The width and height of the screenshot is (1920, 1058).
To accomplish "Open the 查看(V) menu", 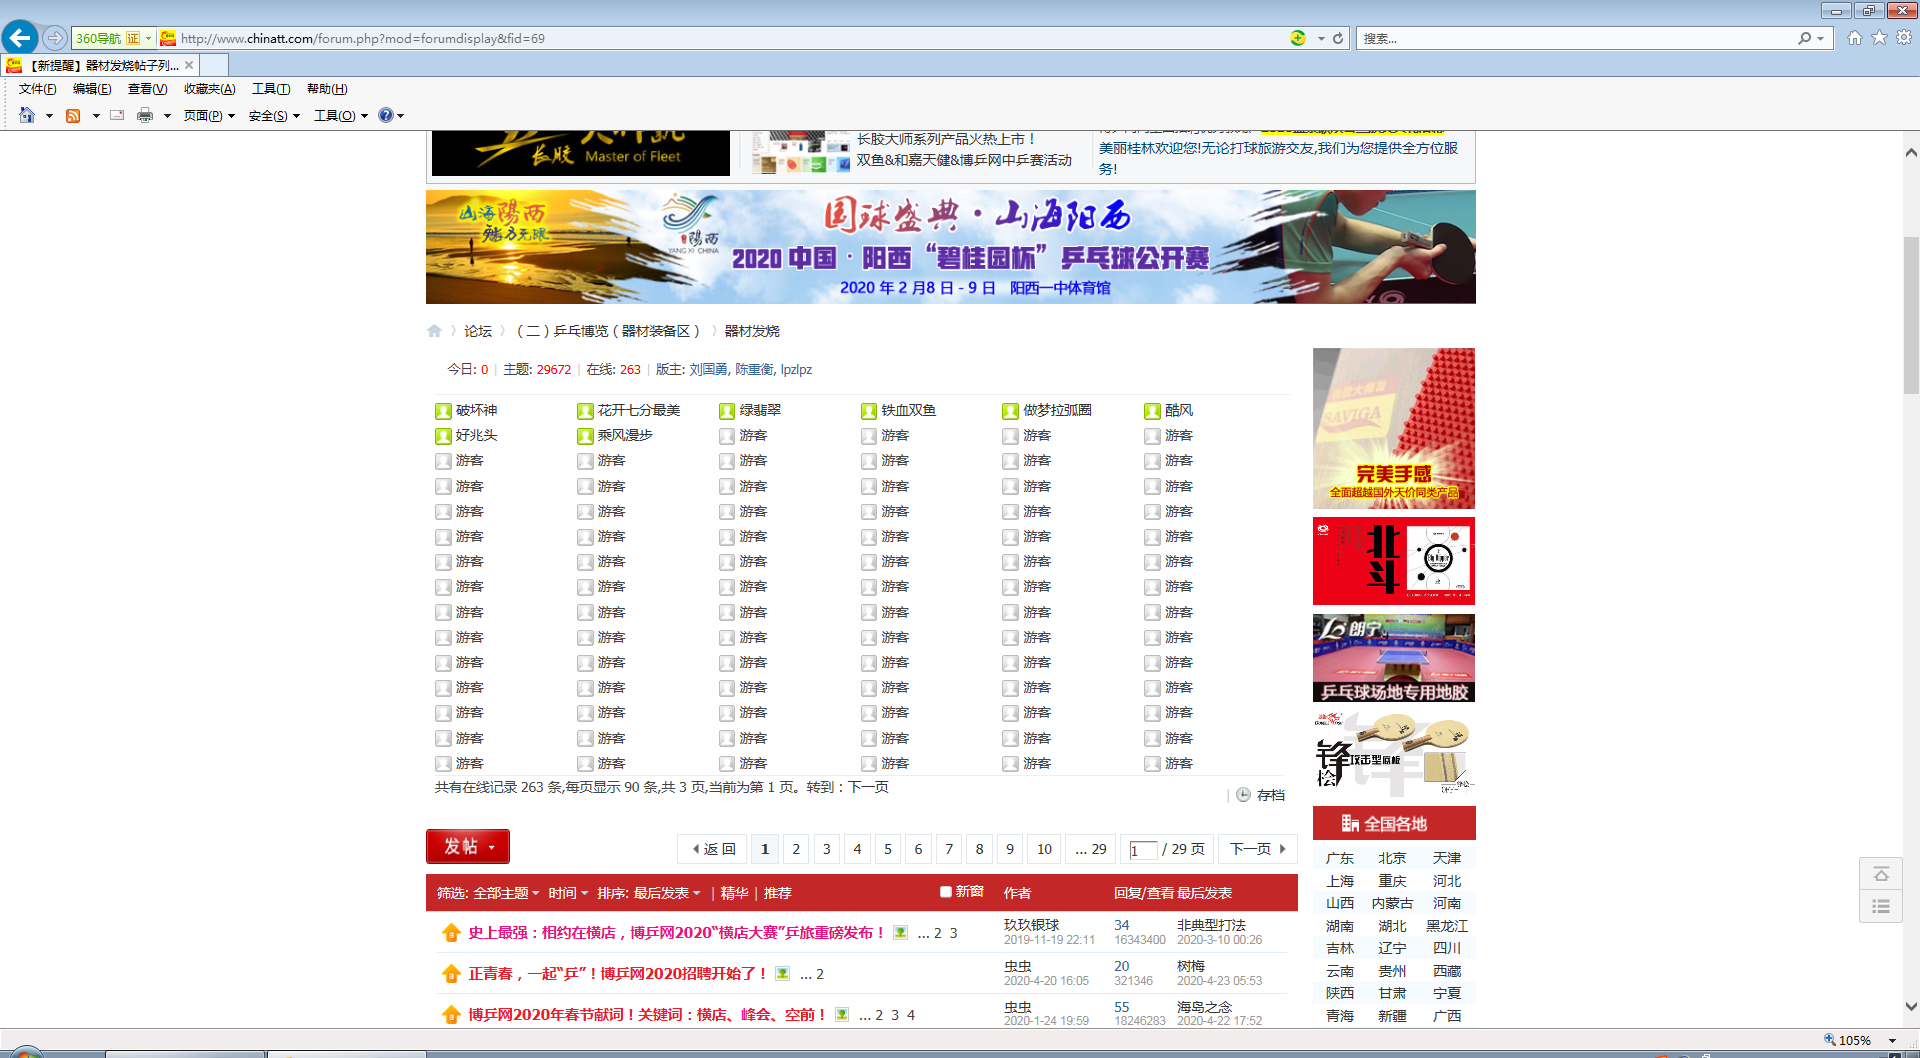I will coord(146,88).
